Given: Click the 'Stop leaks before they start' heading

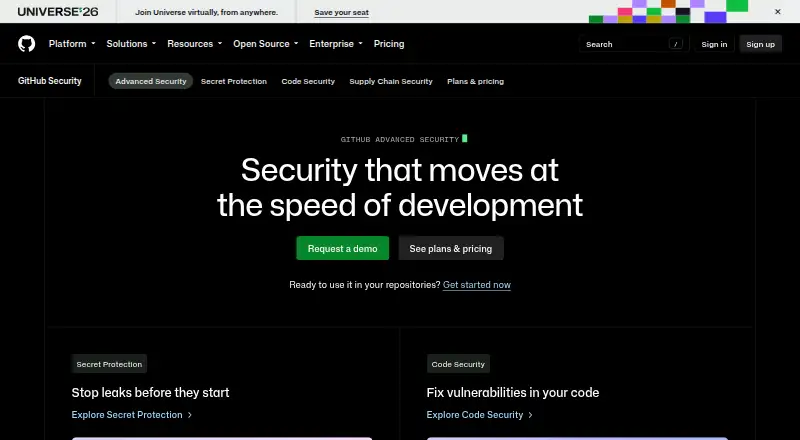Looking at the screenshot, I should [151, 393].
